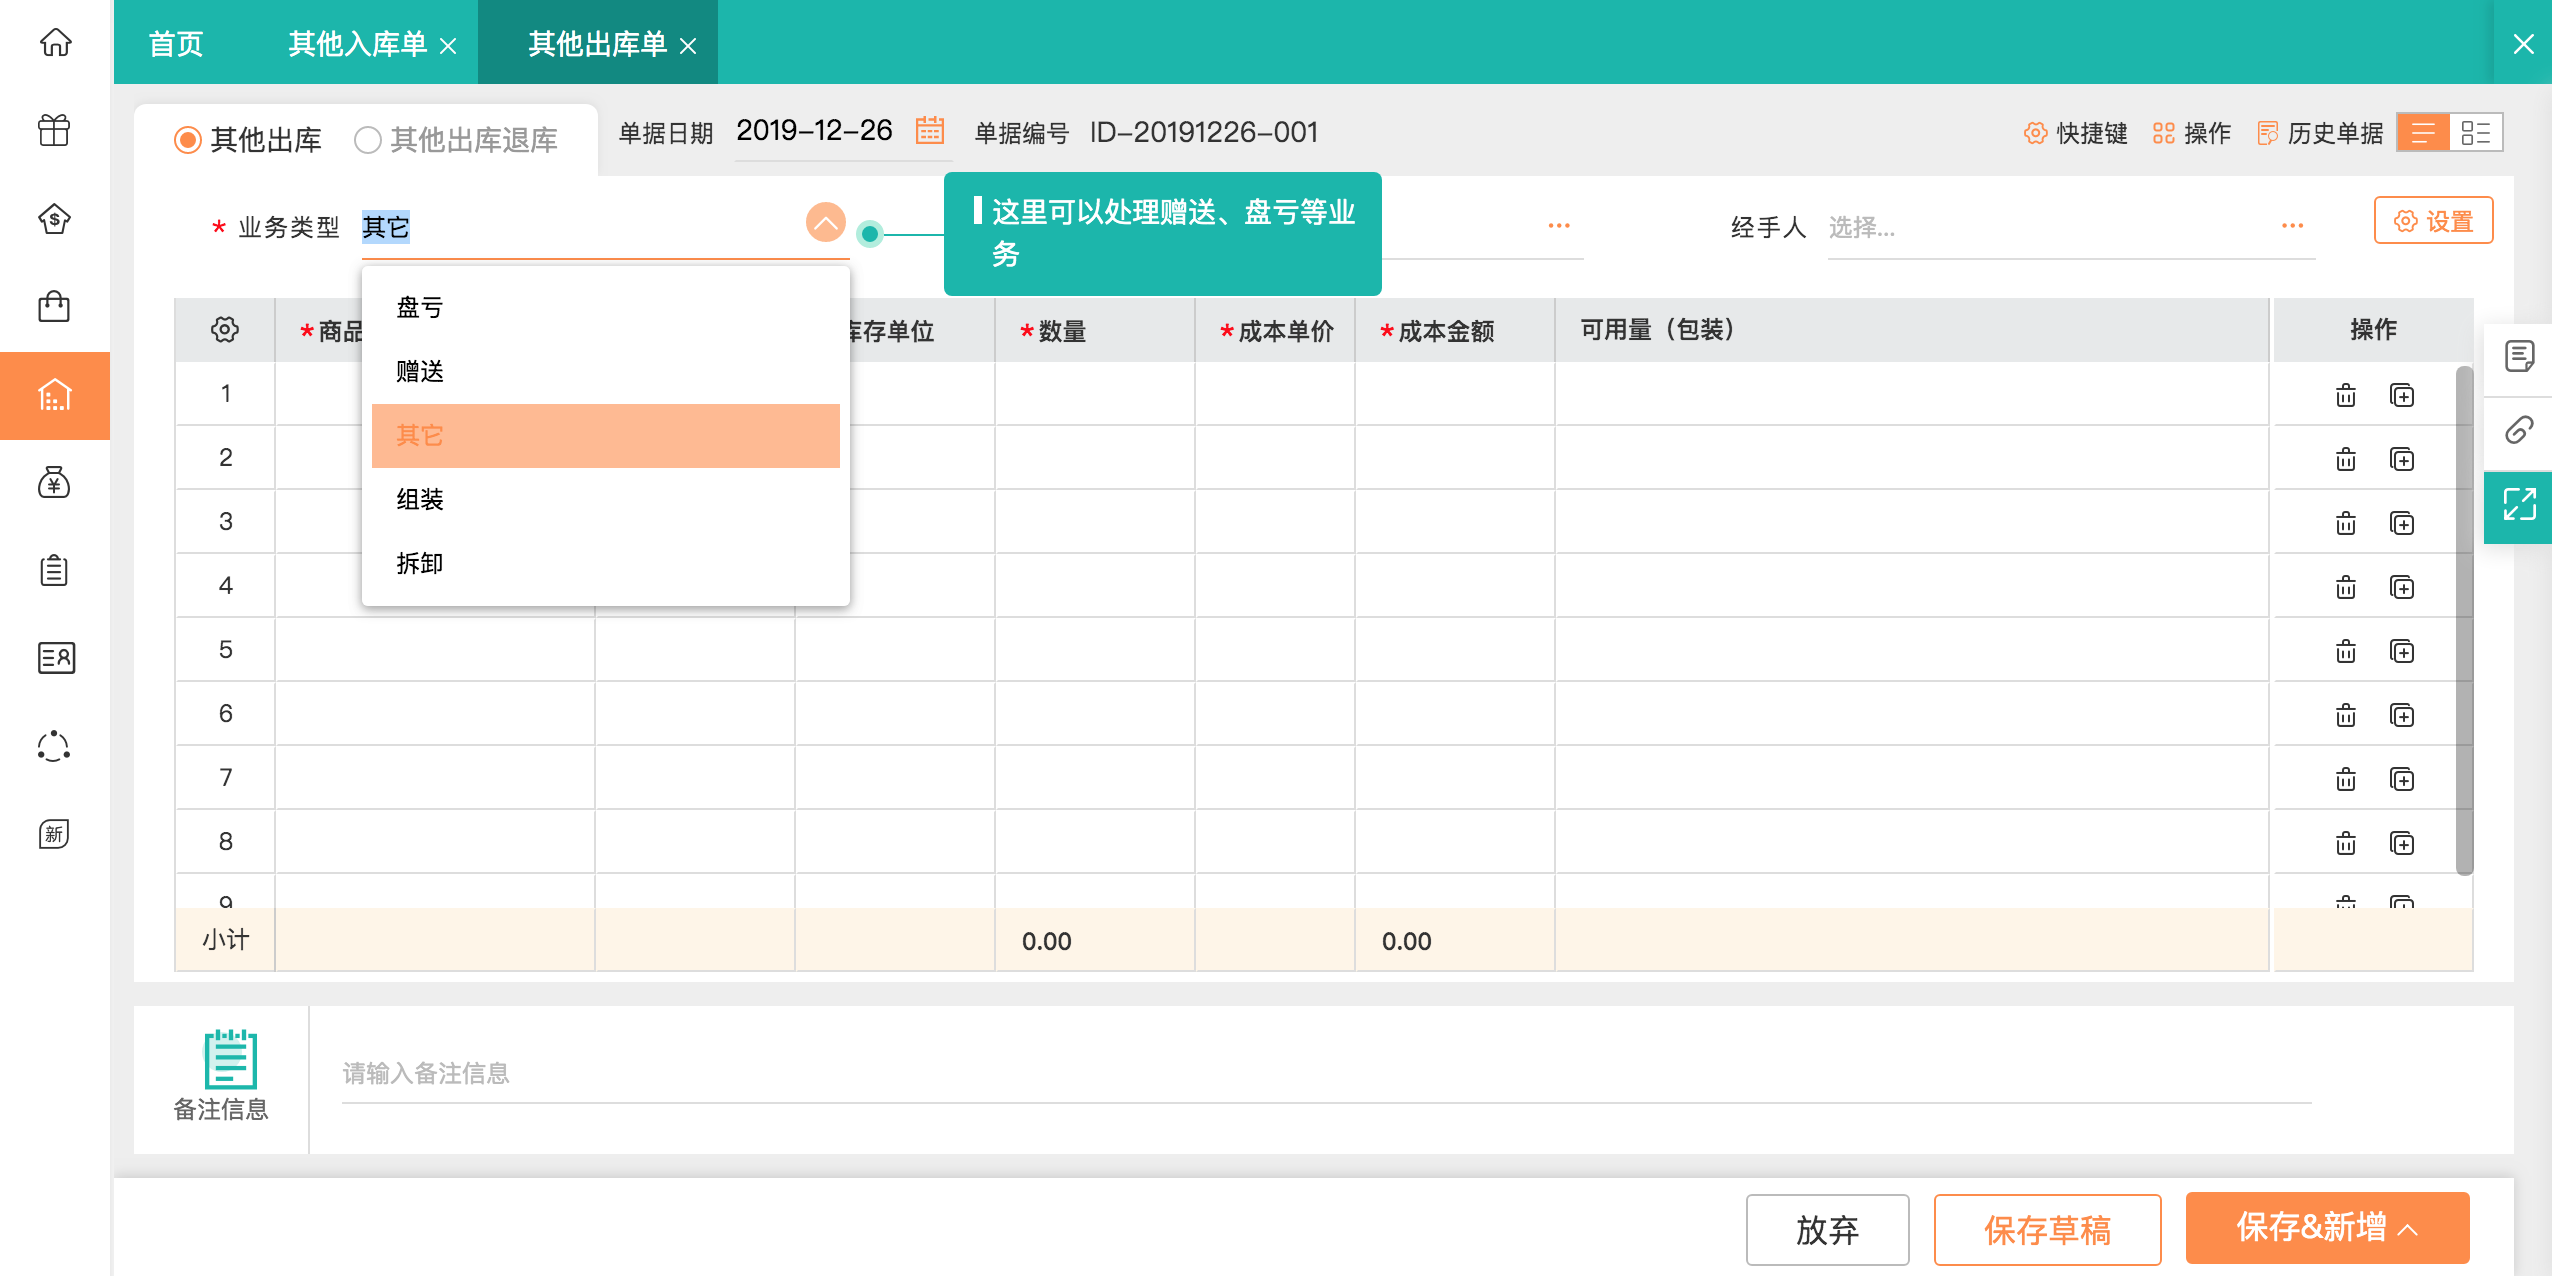This screenshot has height=1276, width=2552.
Task: Select 赠送 from business type dropdown
Action: pyautogui.click(x=420, y=371)
